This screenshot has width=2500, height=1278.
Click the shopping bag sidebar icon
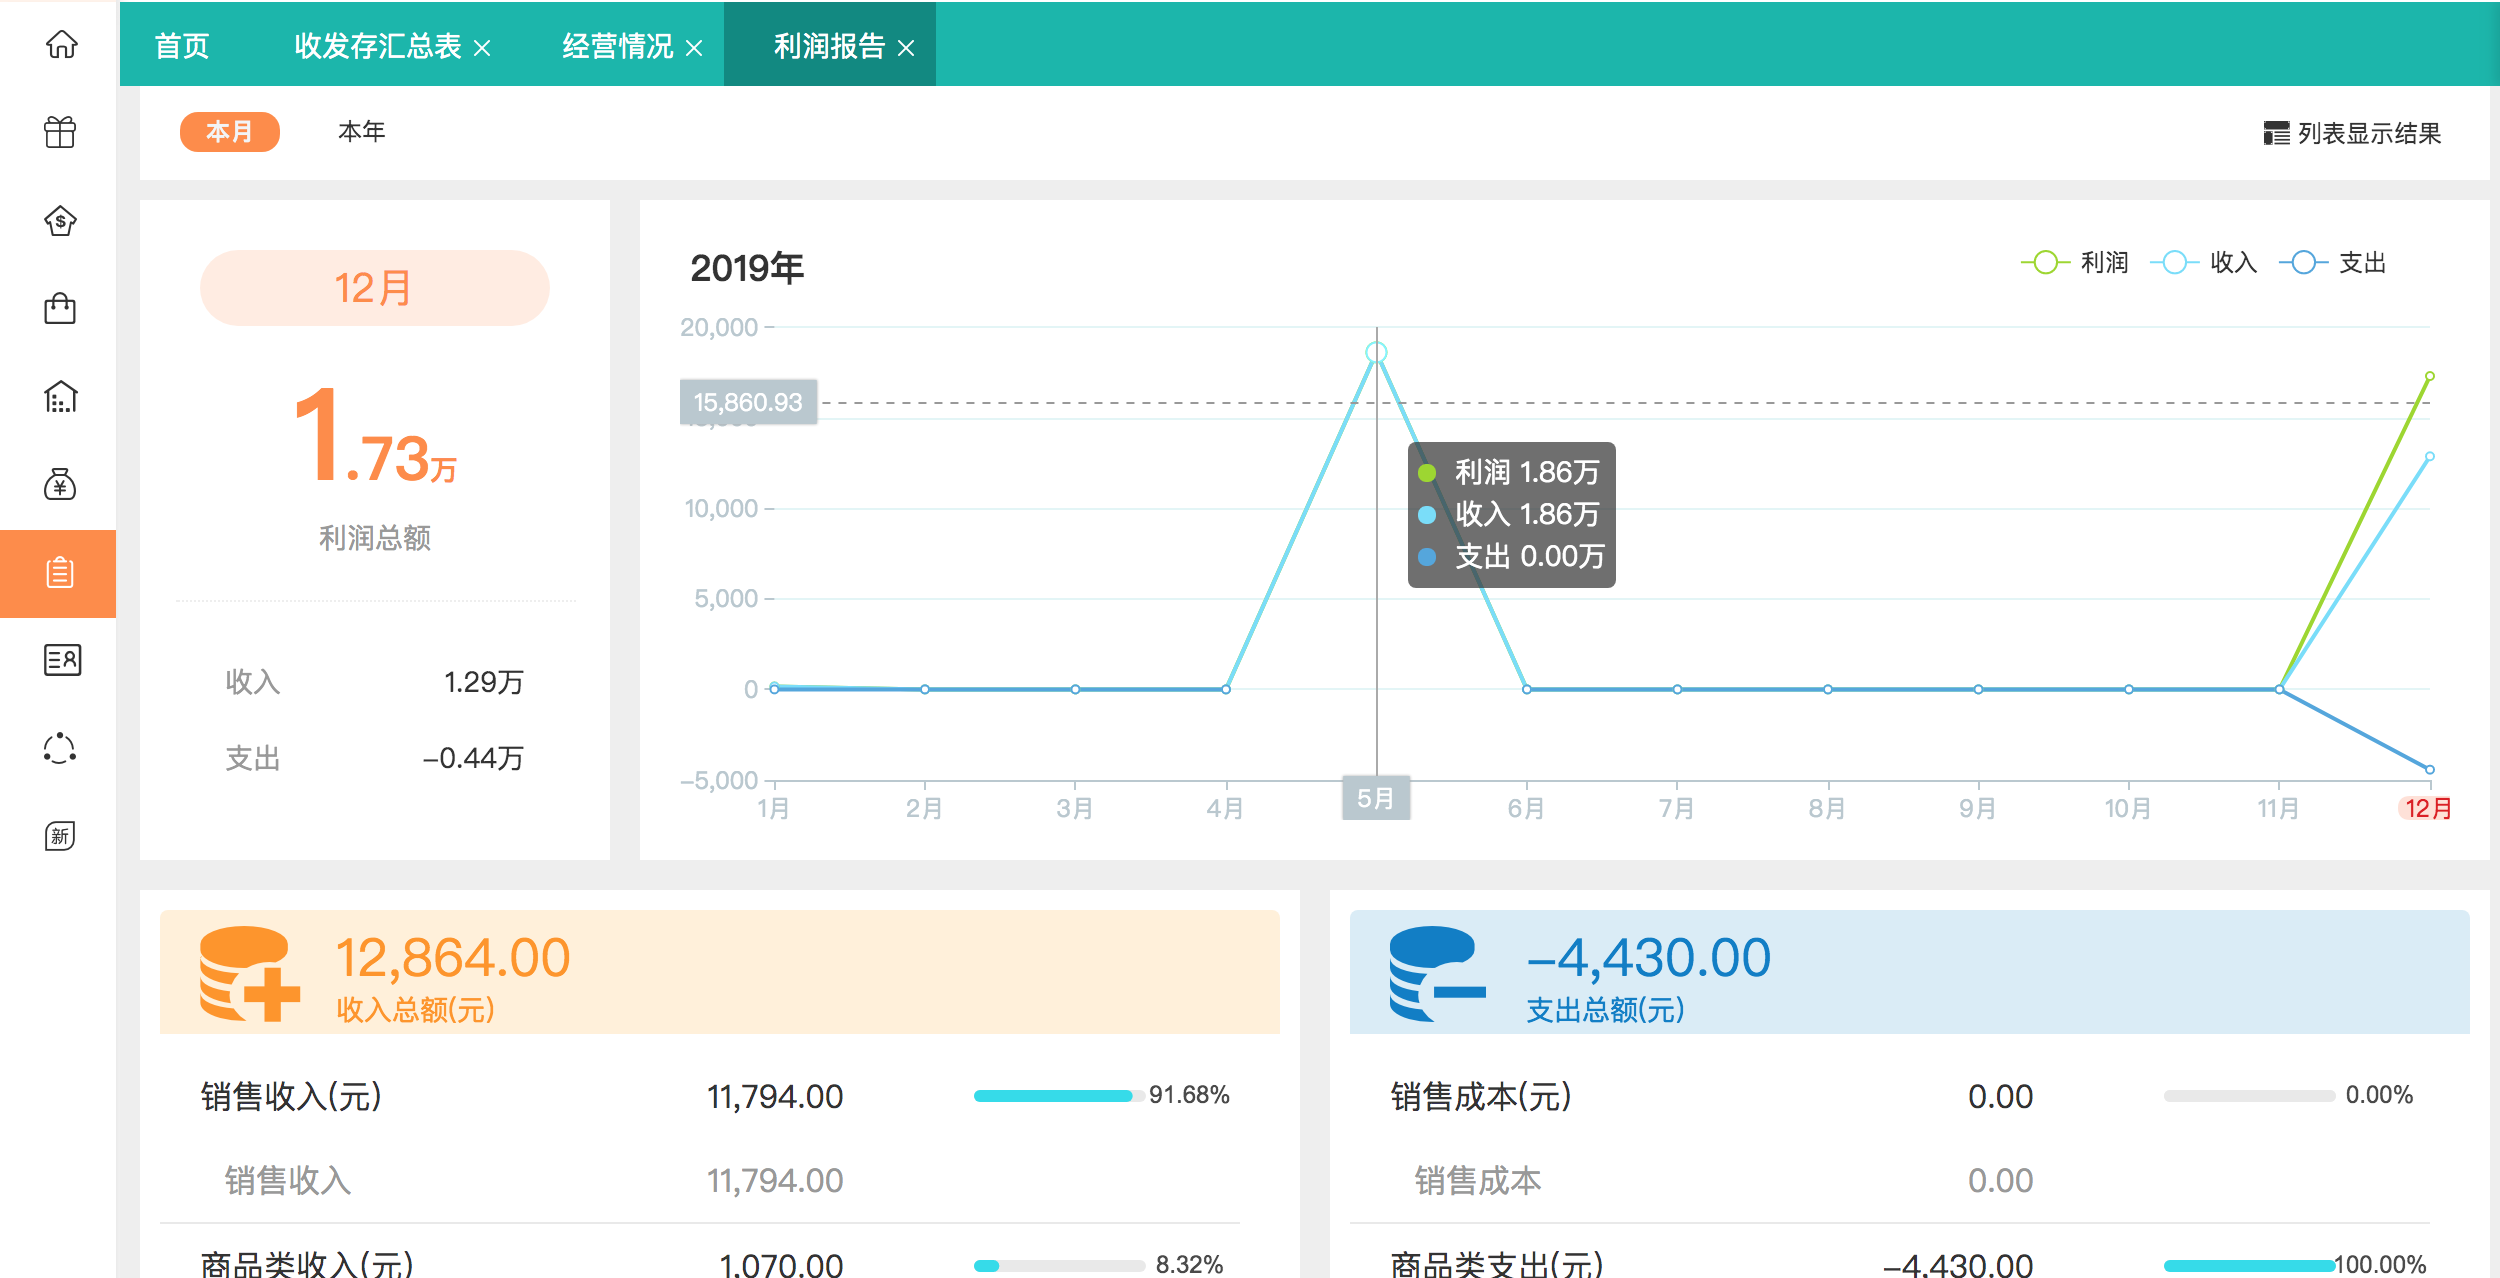[60, 308]
